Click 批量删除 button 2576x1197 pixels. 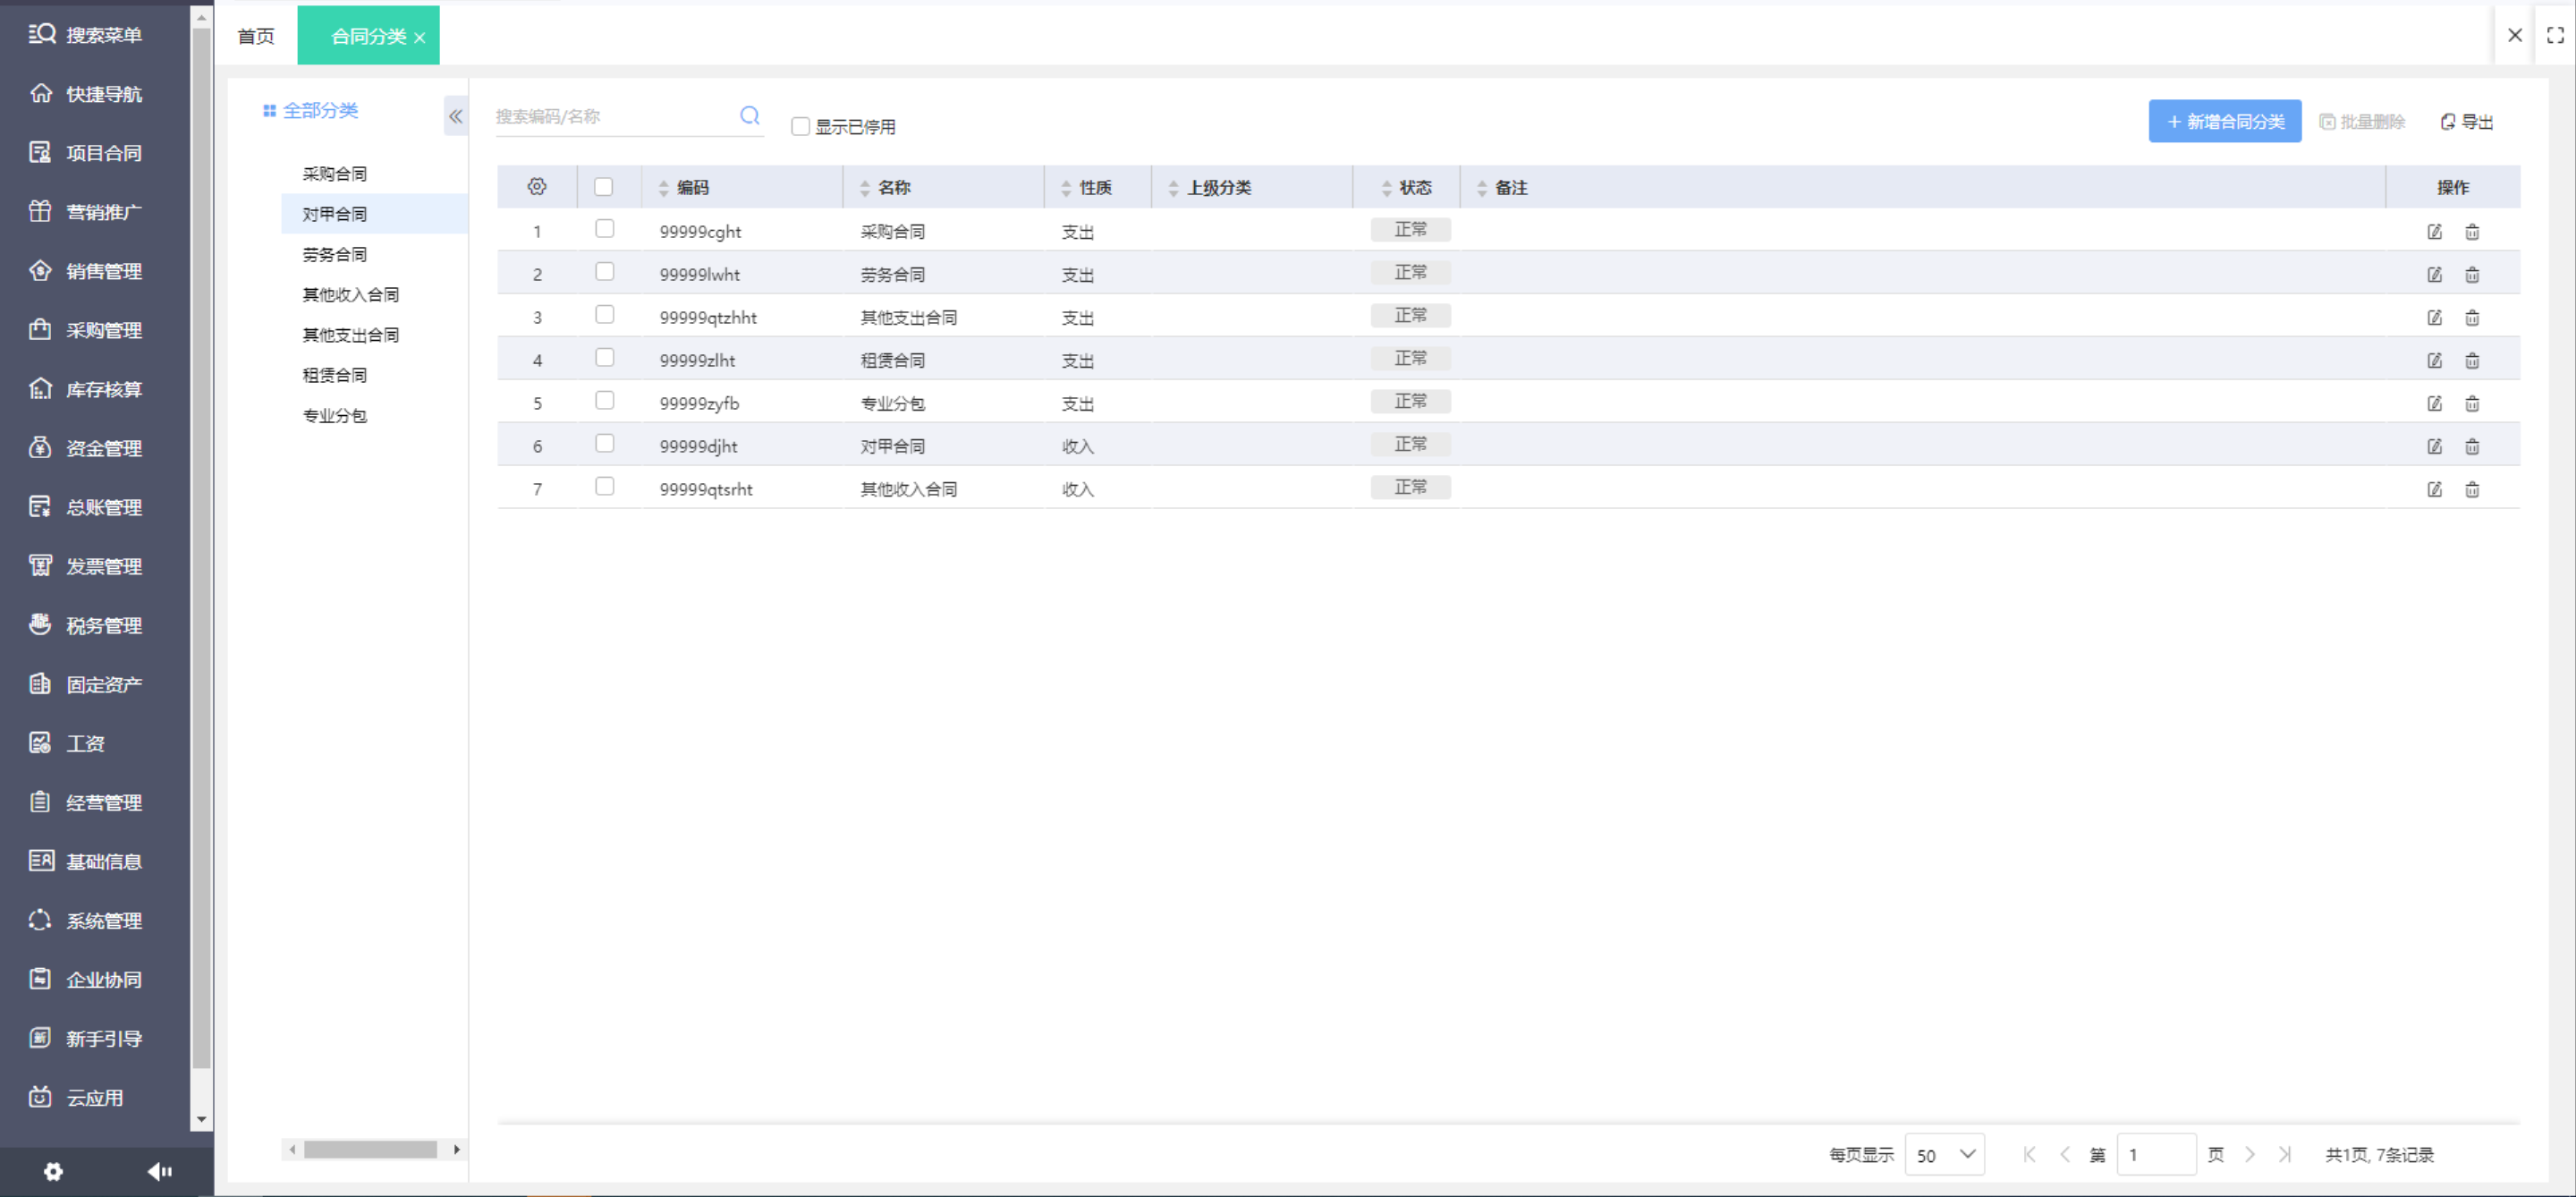click(x=2360, y=122)
